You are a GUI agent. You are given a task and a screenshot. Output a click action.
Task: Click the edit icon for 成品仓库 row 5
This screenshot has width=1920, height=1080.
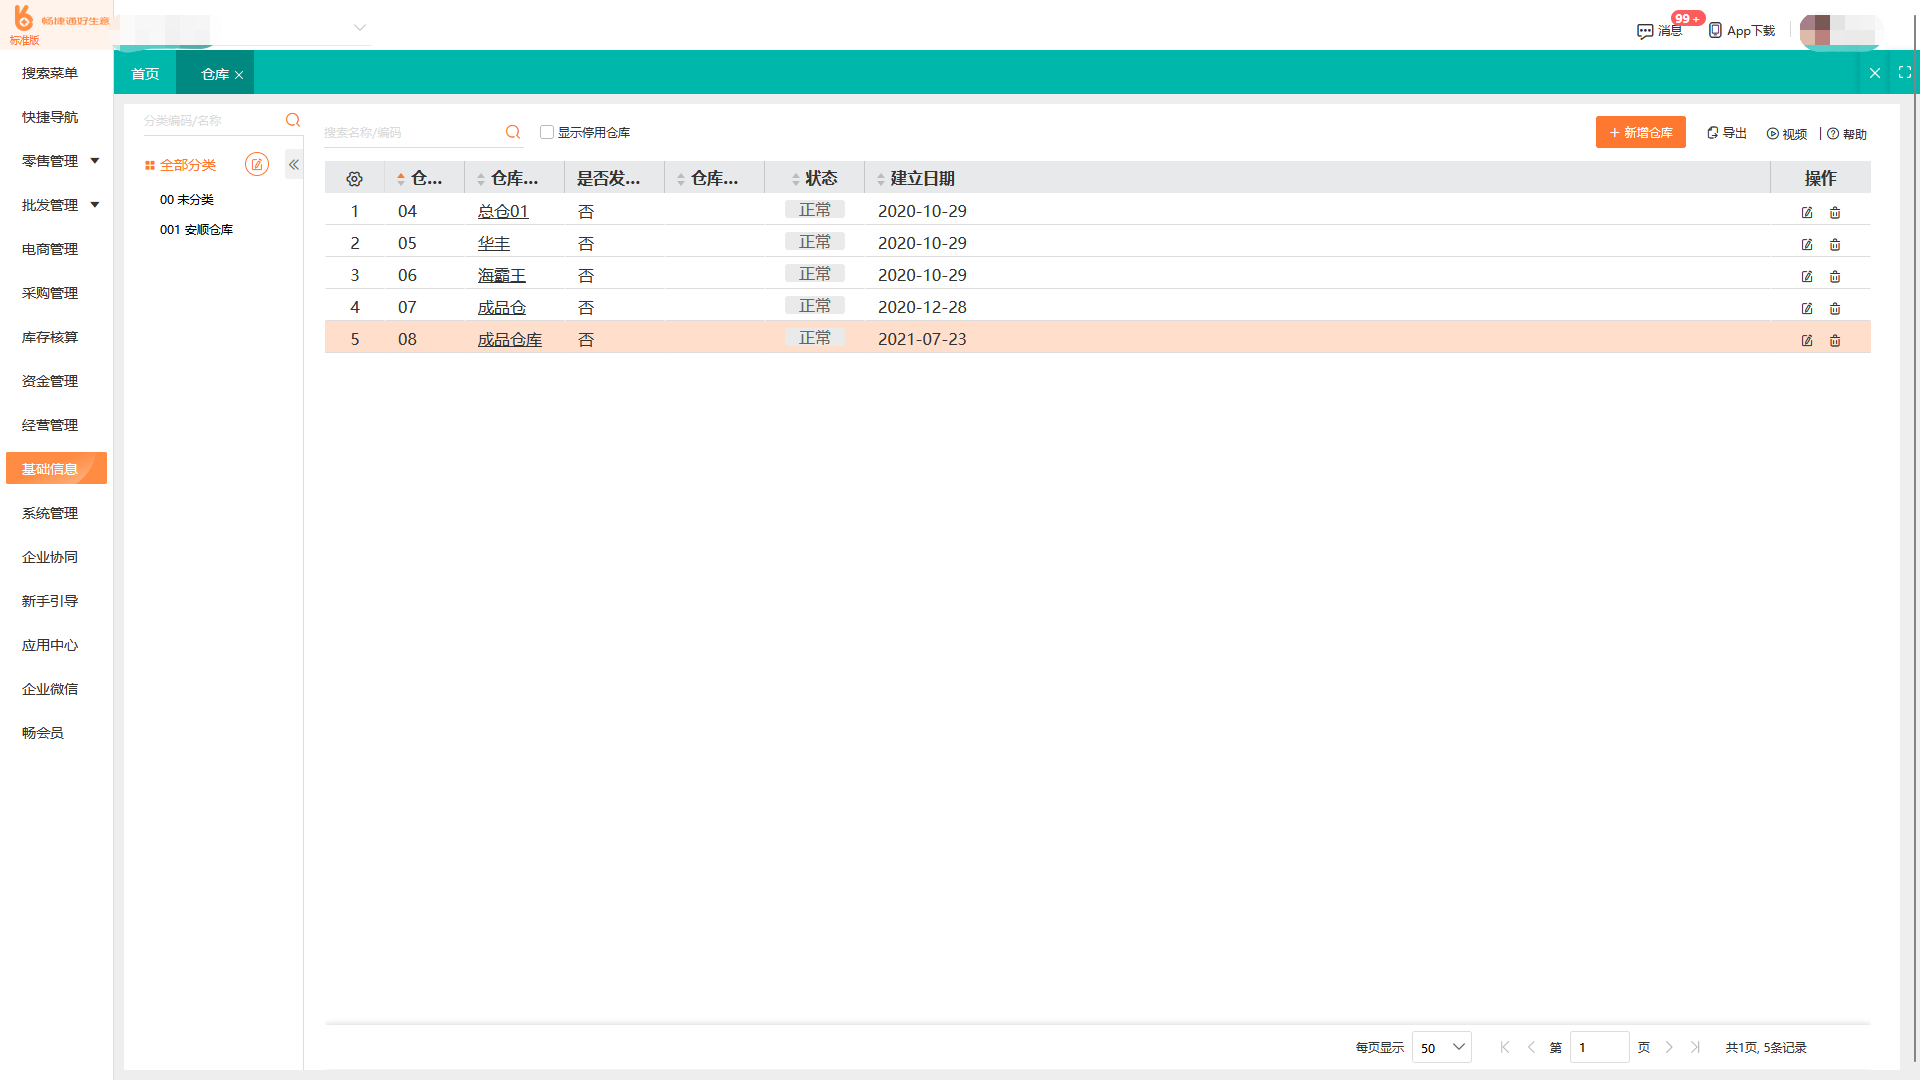(1807, 339)
